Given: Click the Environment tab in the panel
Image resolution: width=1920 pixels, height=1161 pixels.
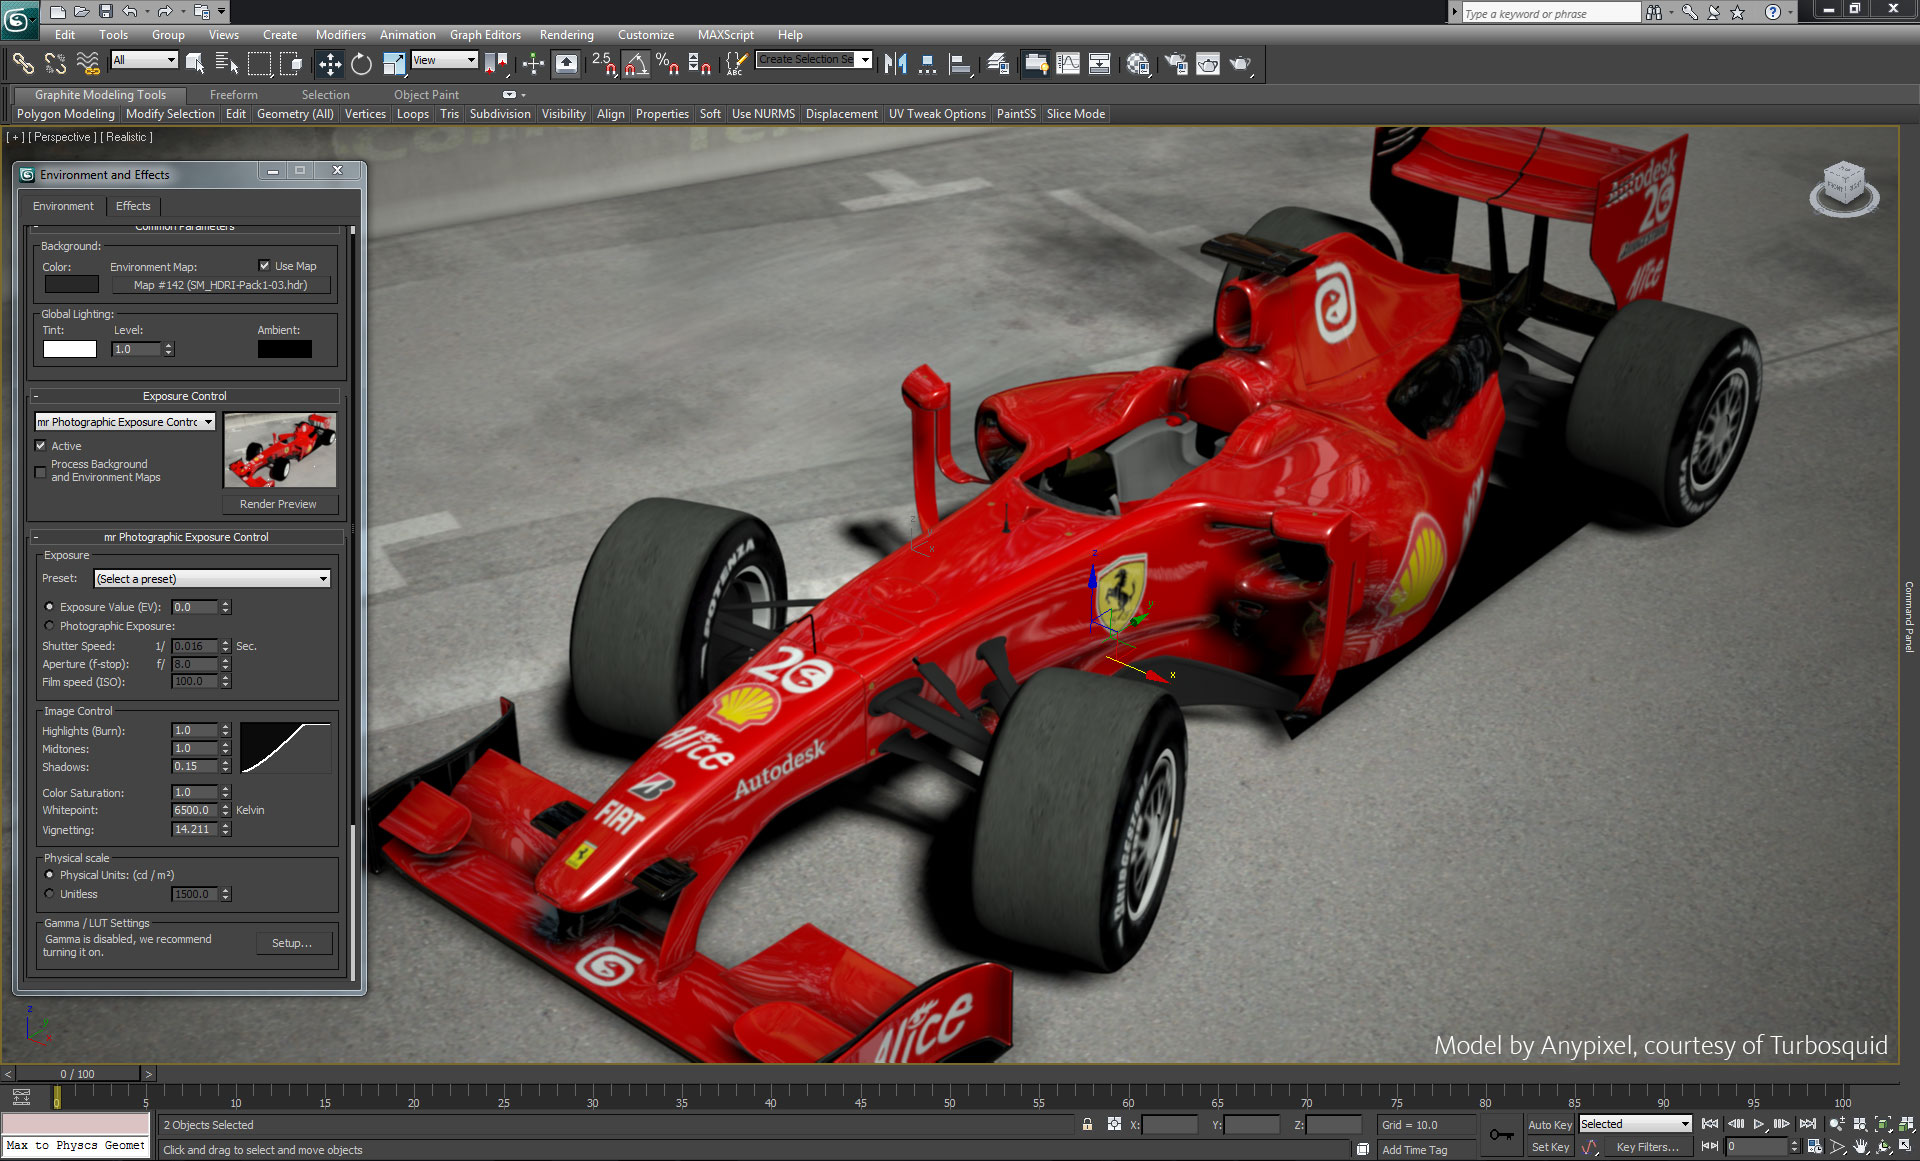Looking at the screenshot, I should click(62, 206).
